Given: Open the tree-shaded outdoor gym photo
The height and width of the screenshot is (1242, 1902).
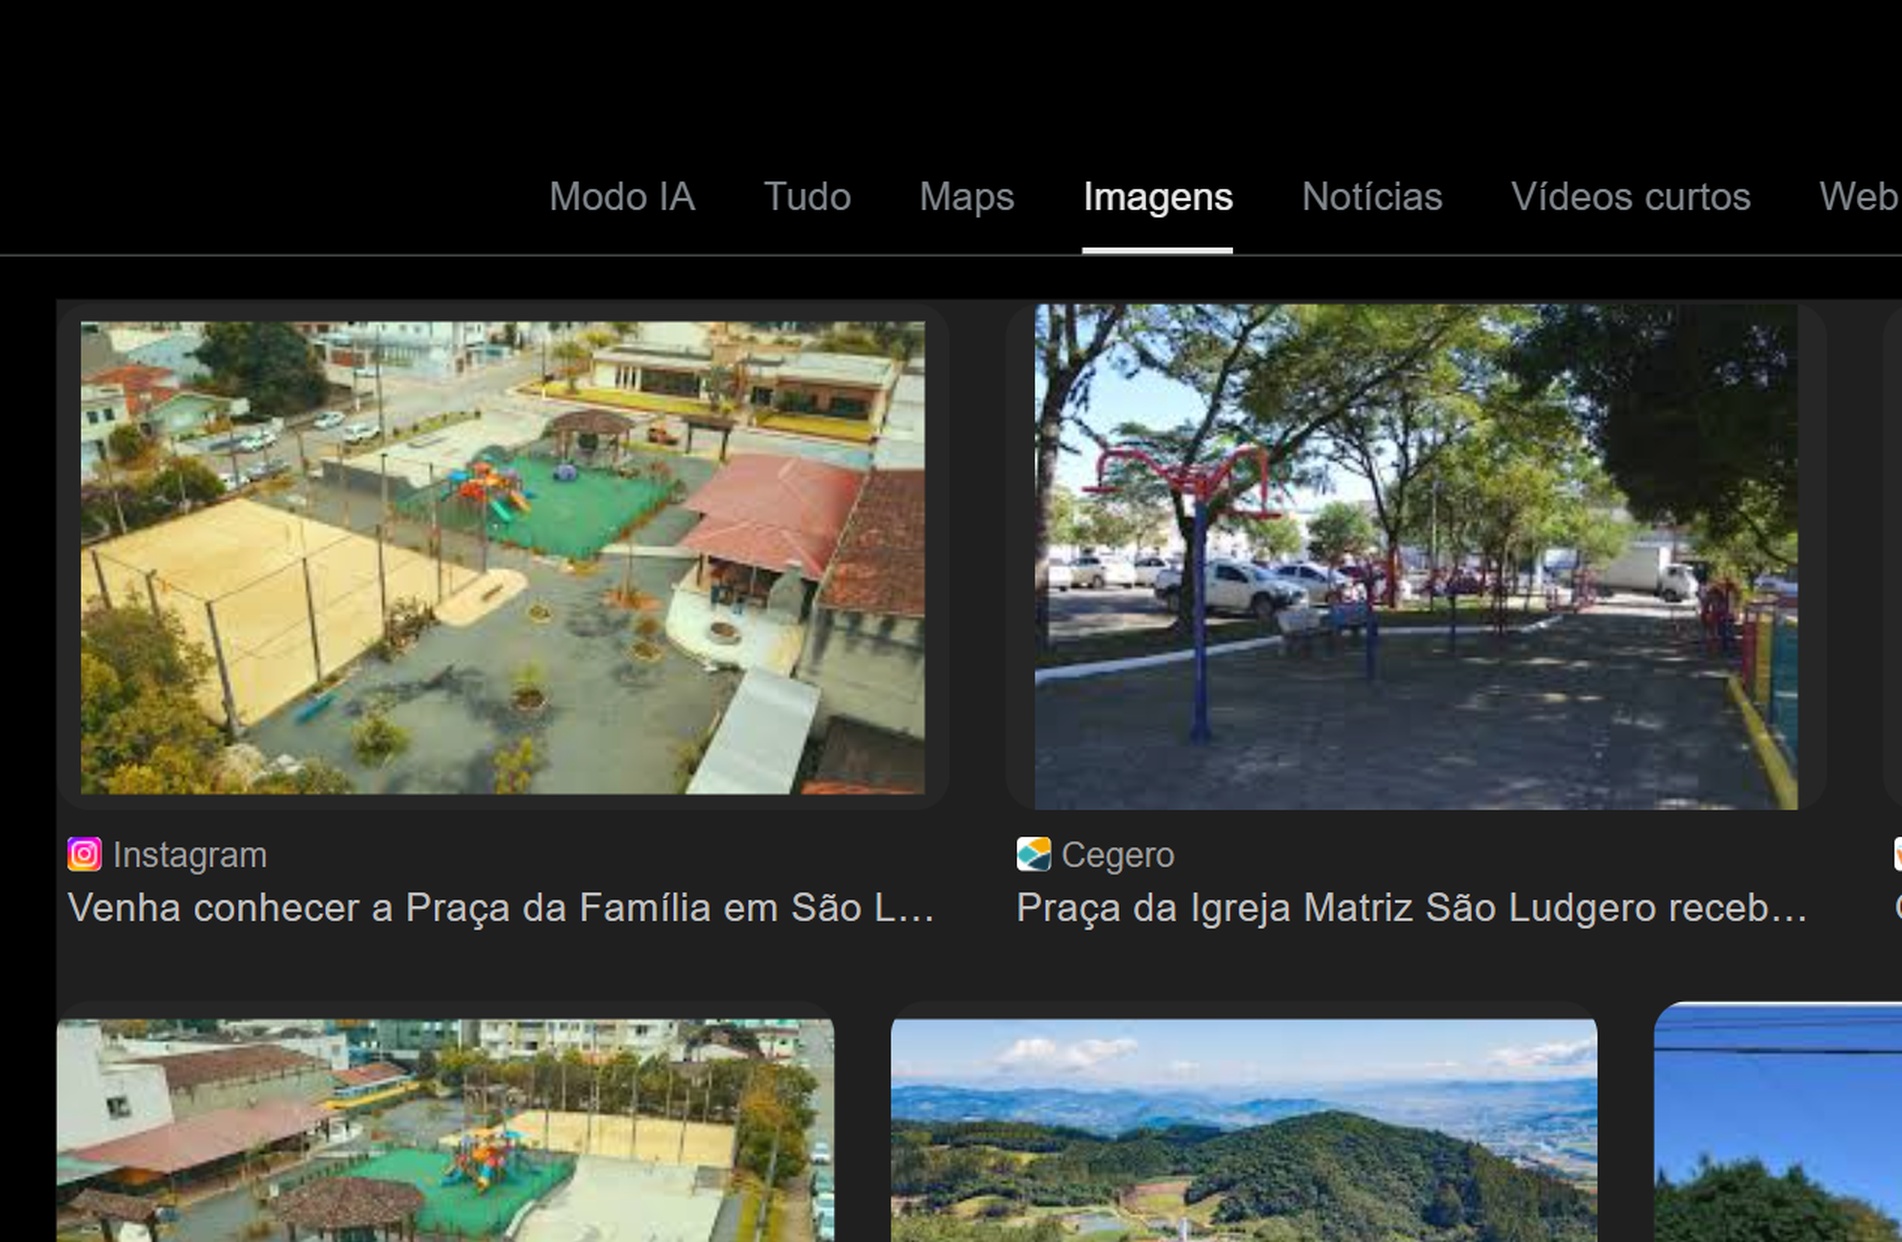Looking at the screenshot, I should coord(1415,557).
